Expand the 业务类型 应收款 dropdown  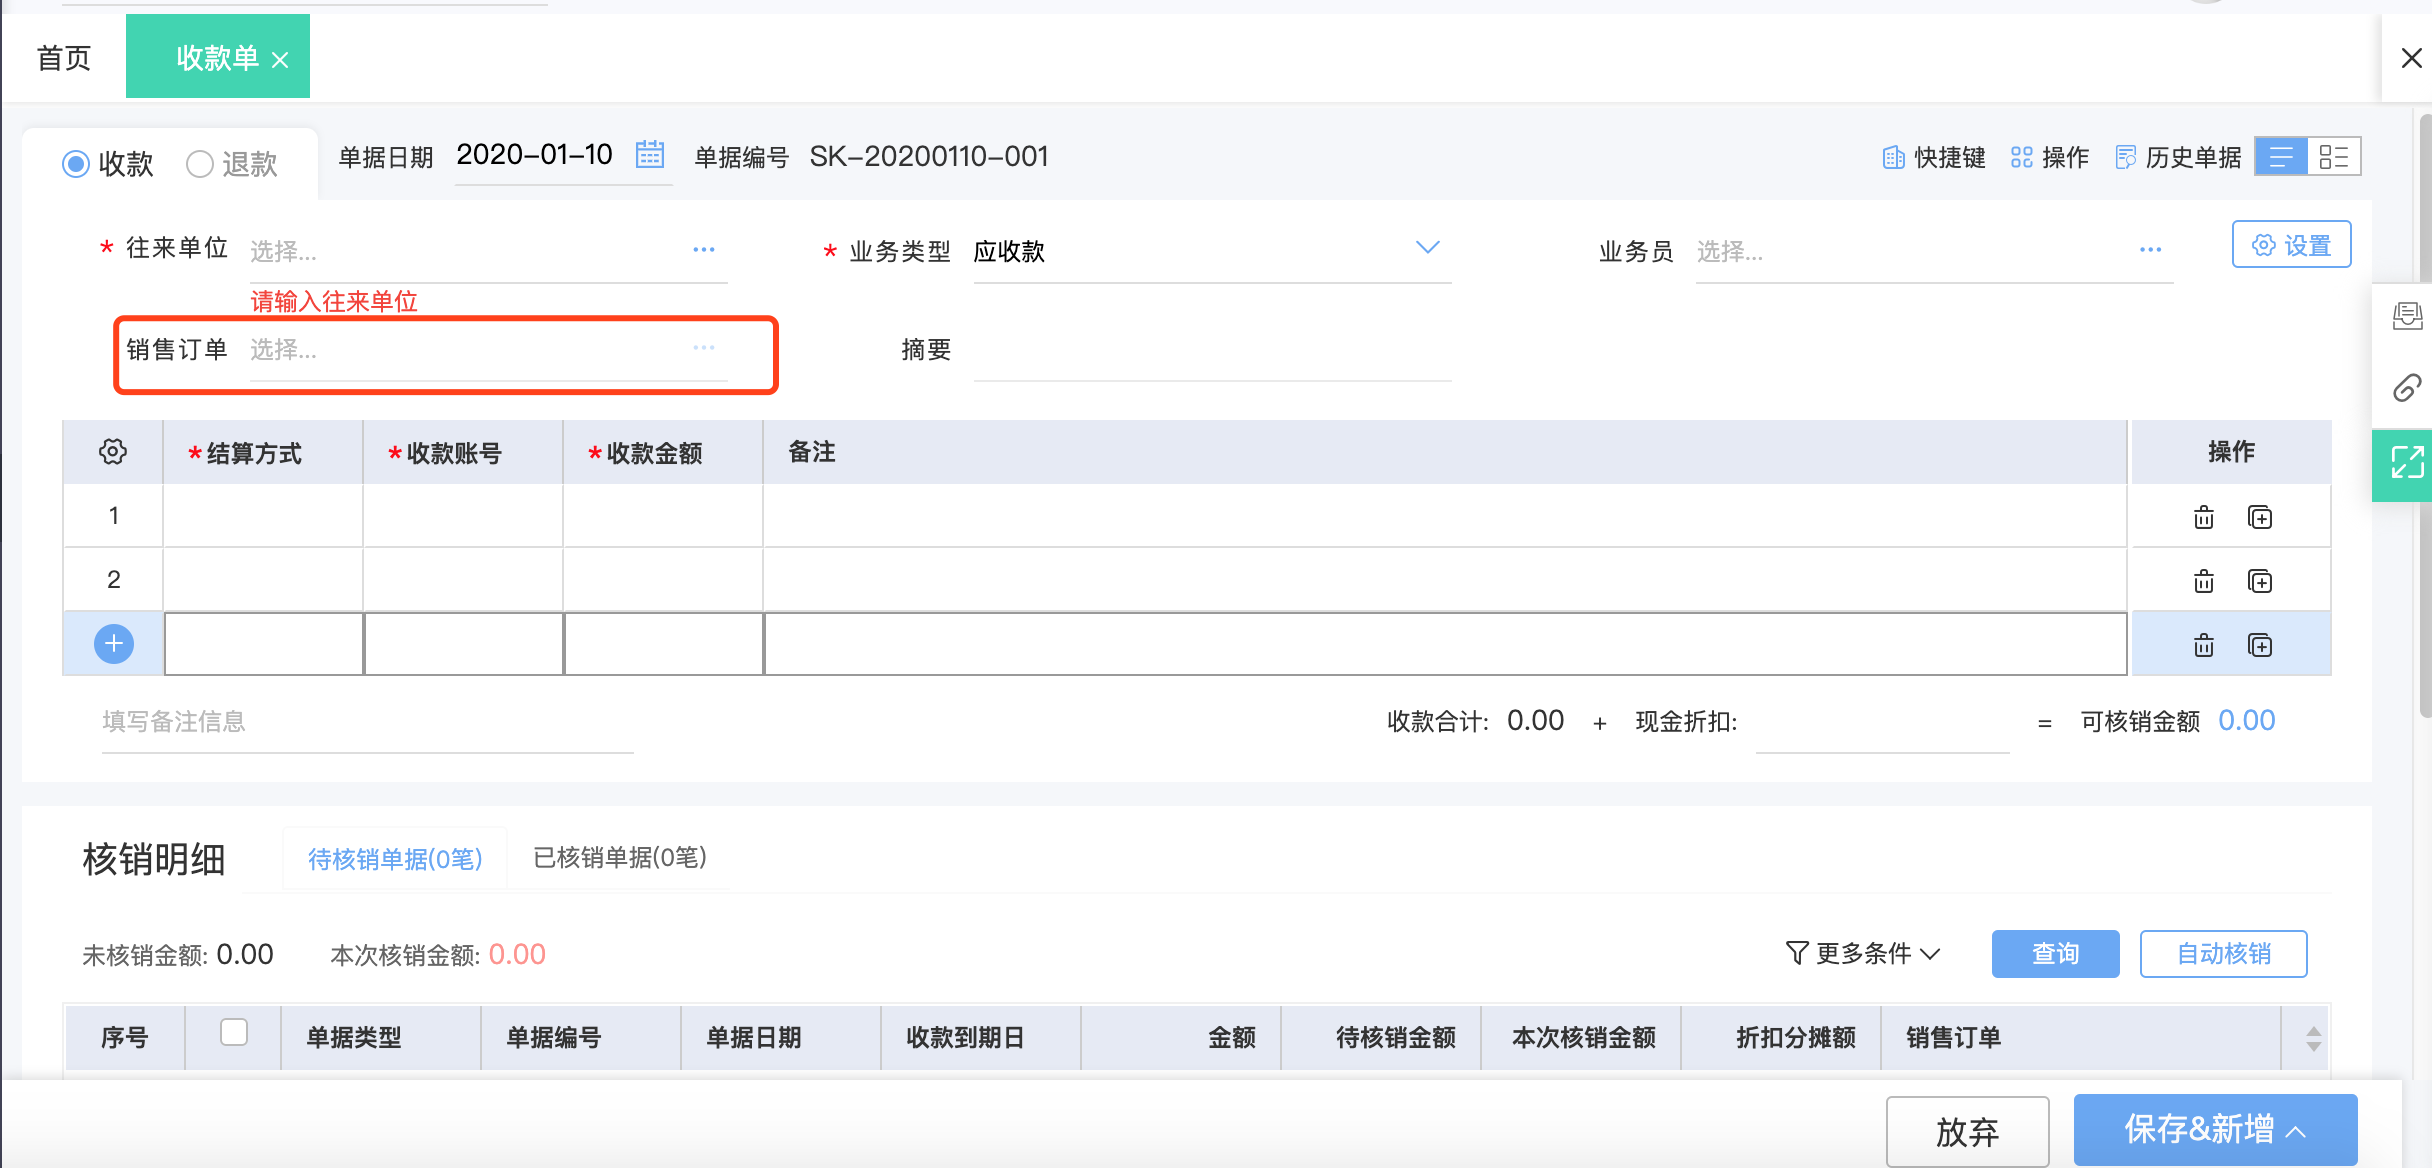(1427, 248)
